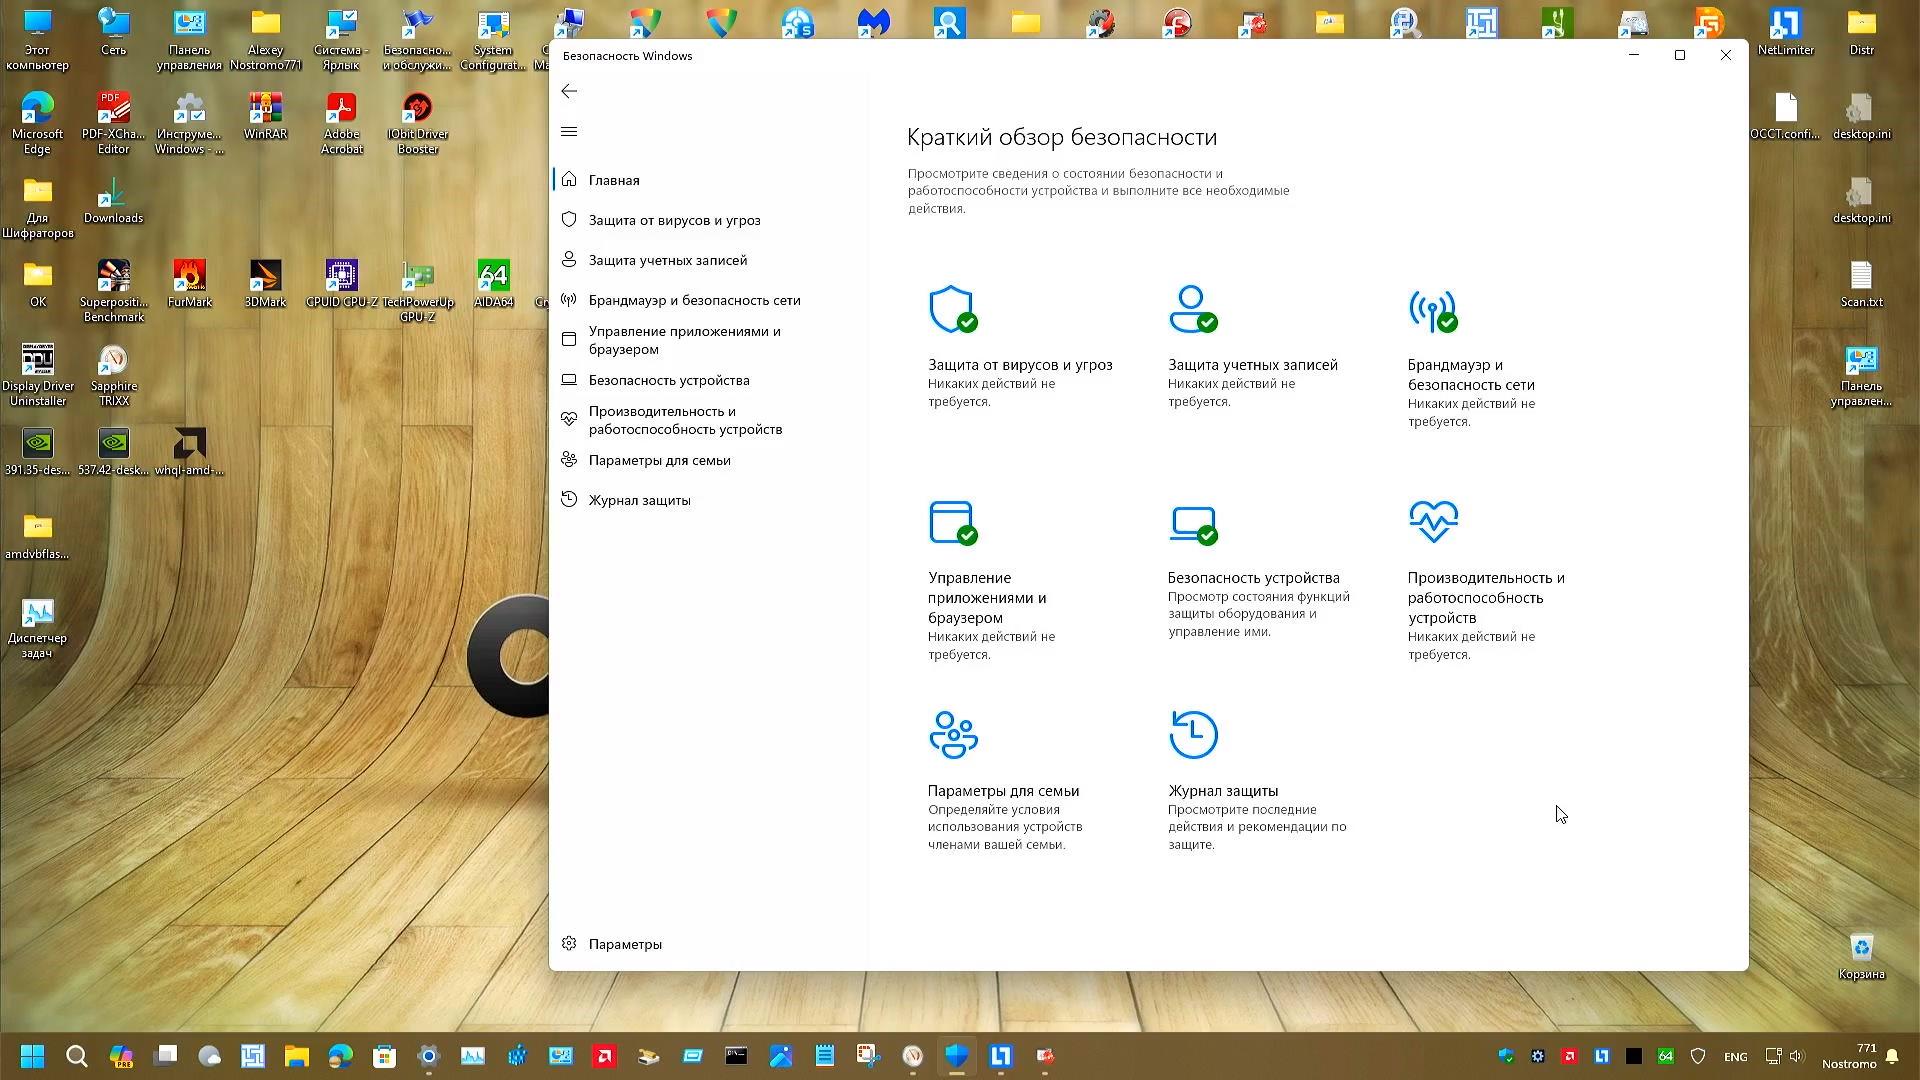
Task: Navigate to Главная in sidebar
Action: [x=615, y=178]
